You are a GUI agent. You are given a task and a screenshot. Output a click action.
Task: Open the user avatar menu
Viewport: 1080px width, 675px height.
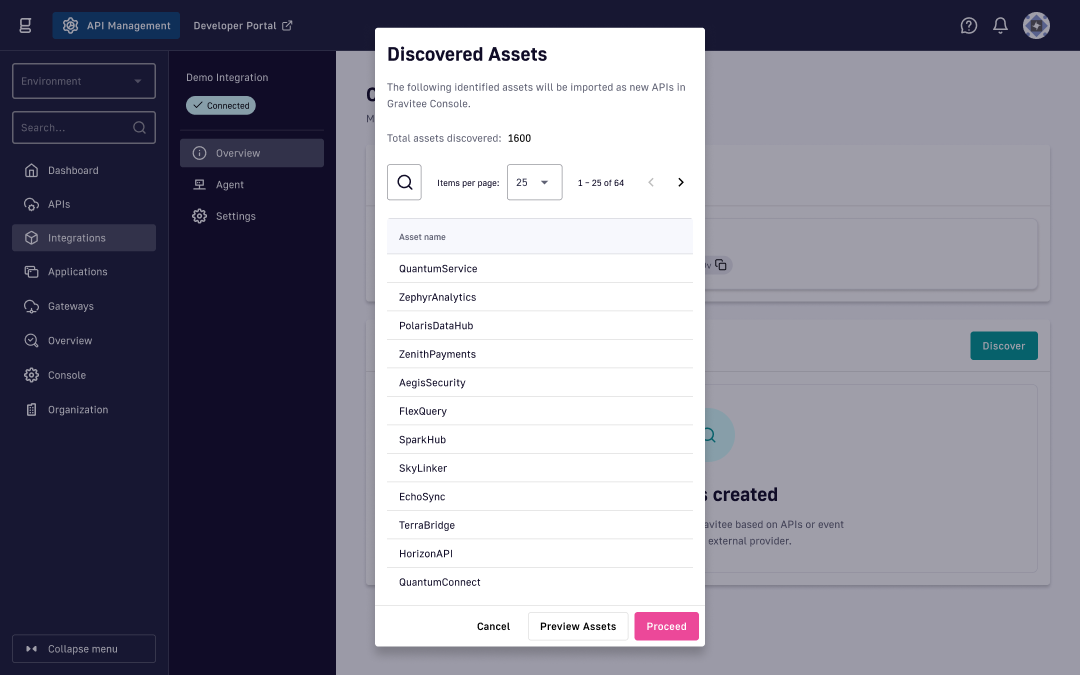[1036, 25]
